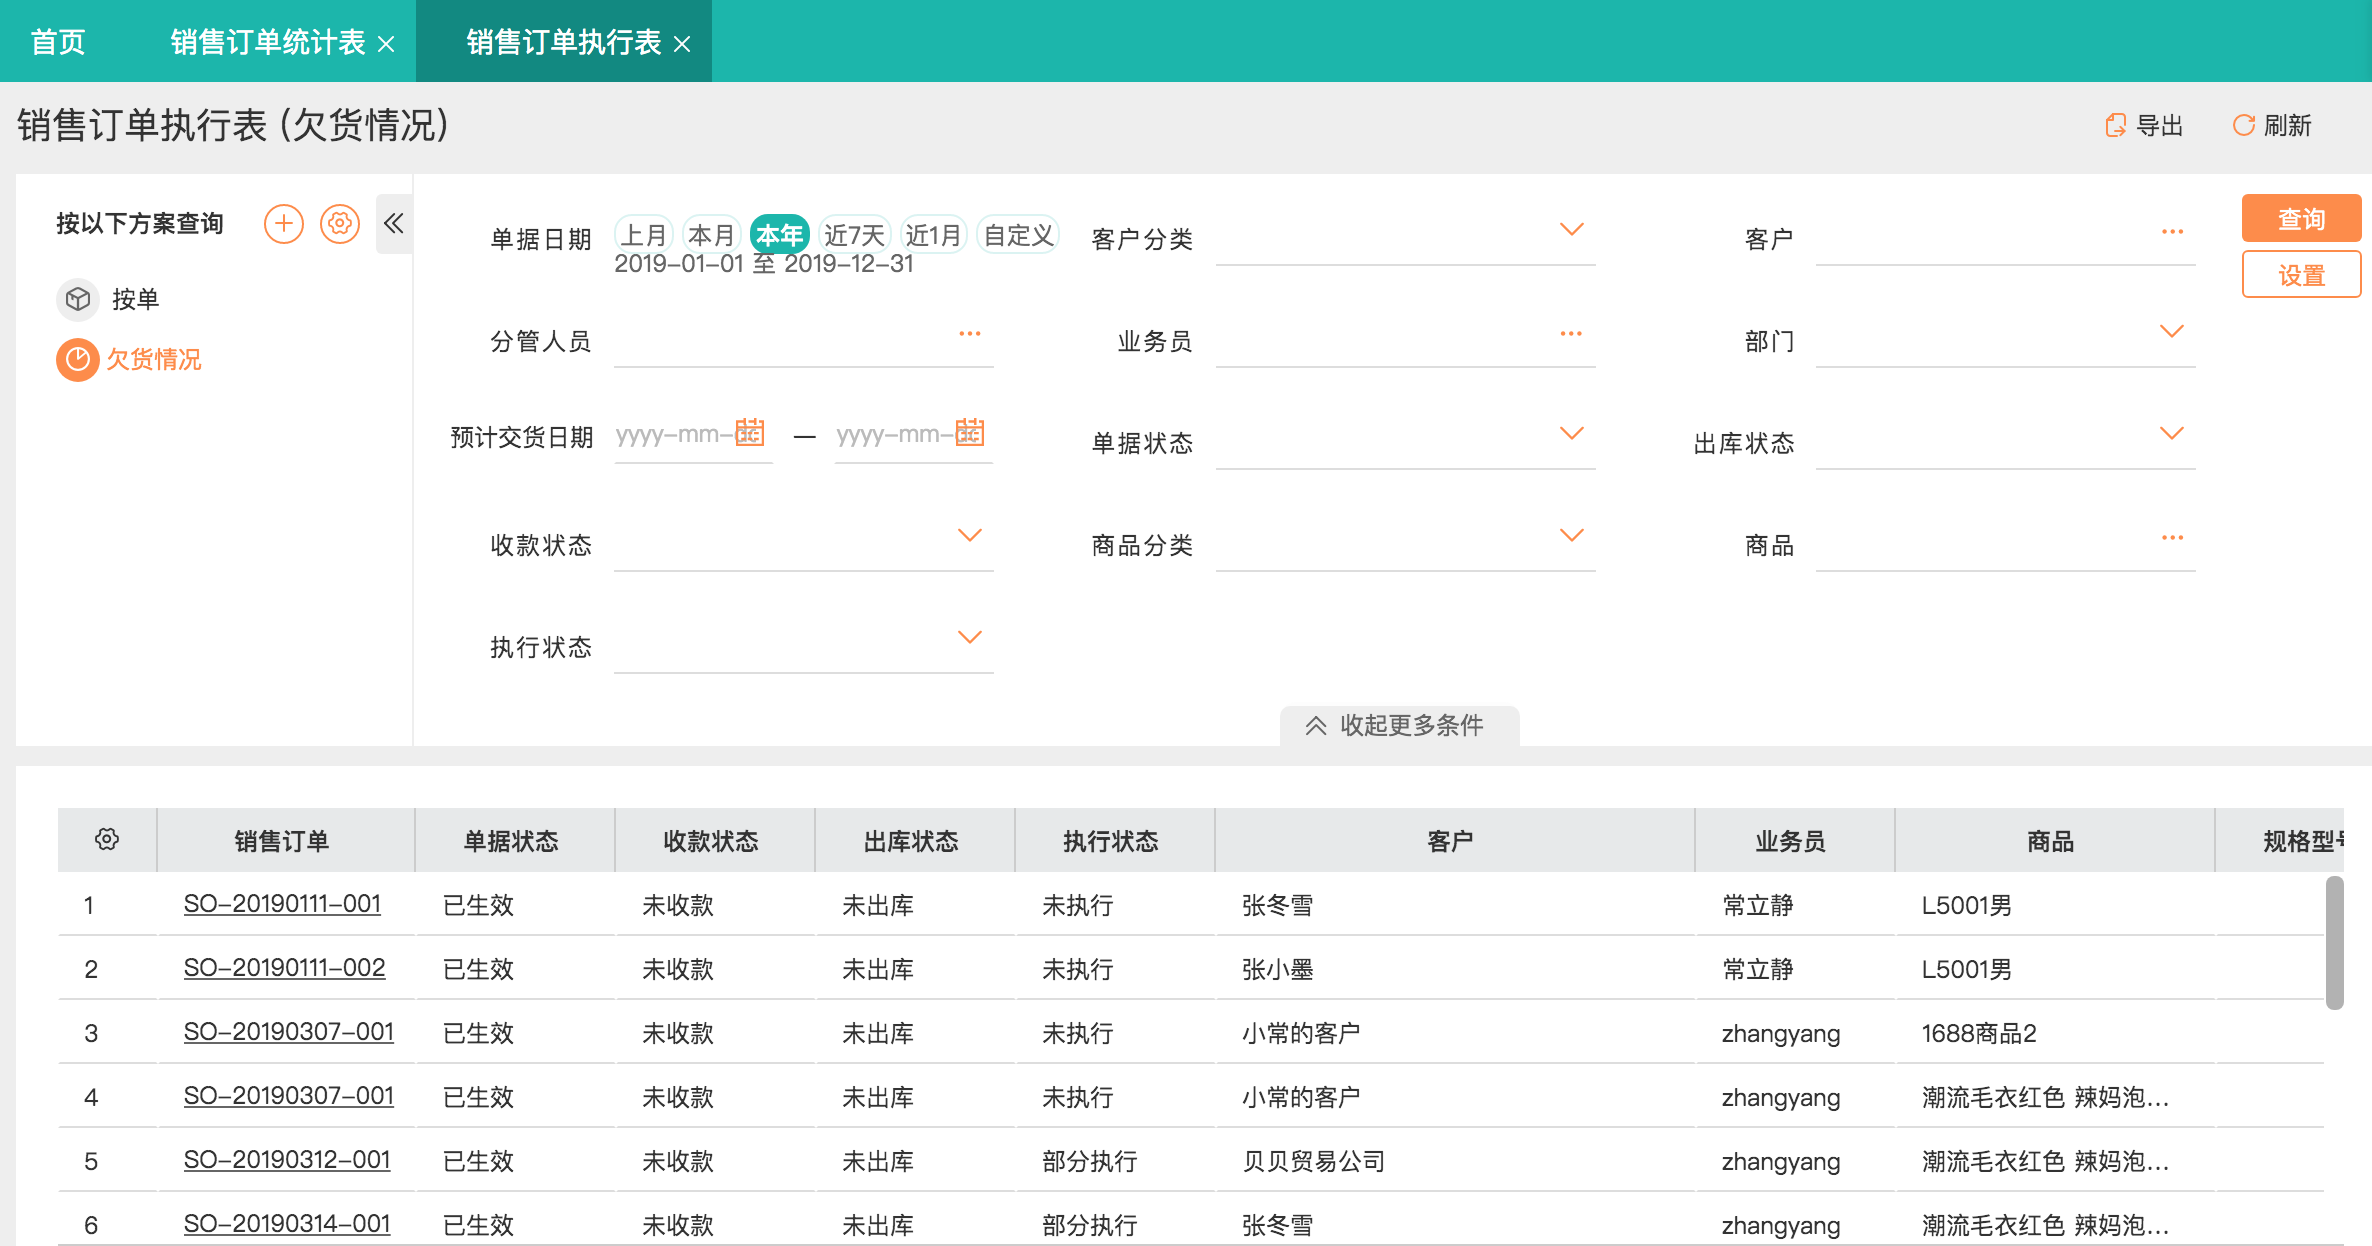Screen dimensions: 2372x1246
Task: Click the add new scheme 加号 icon
Action: coord(284,224)
